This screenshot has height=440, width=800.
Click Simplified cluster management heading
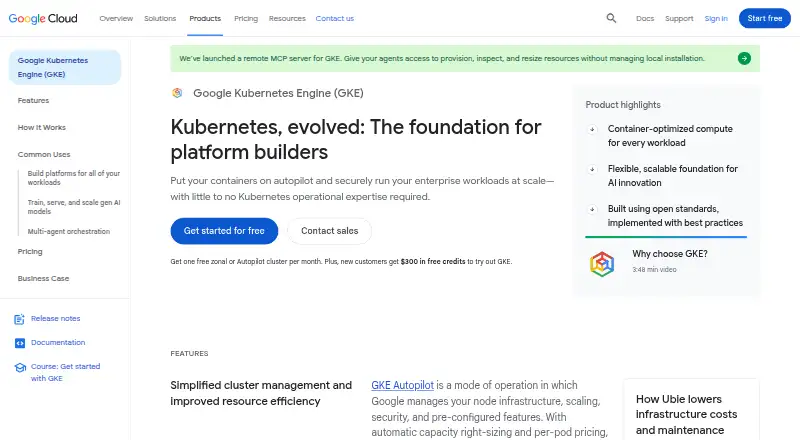click(261, 394)
